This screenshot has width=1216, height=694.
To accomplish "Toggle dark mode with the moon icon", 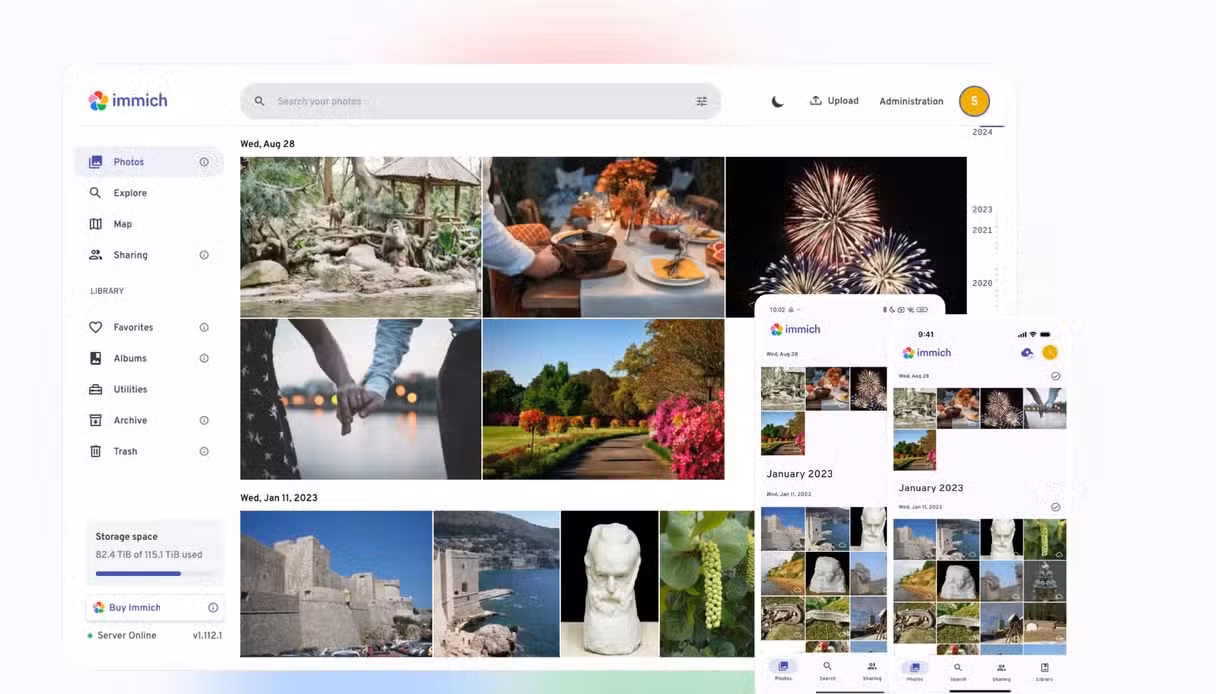I will (777, 101).
